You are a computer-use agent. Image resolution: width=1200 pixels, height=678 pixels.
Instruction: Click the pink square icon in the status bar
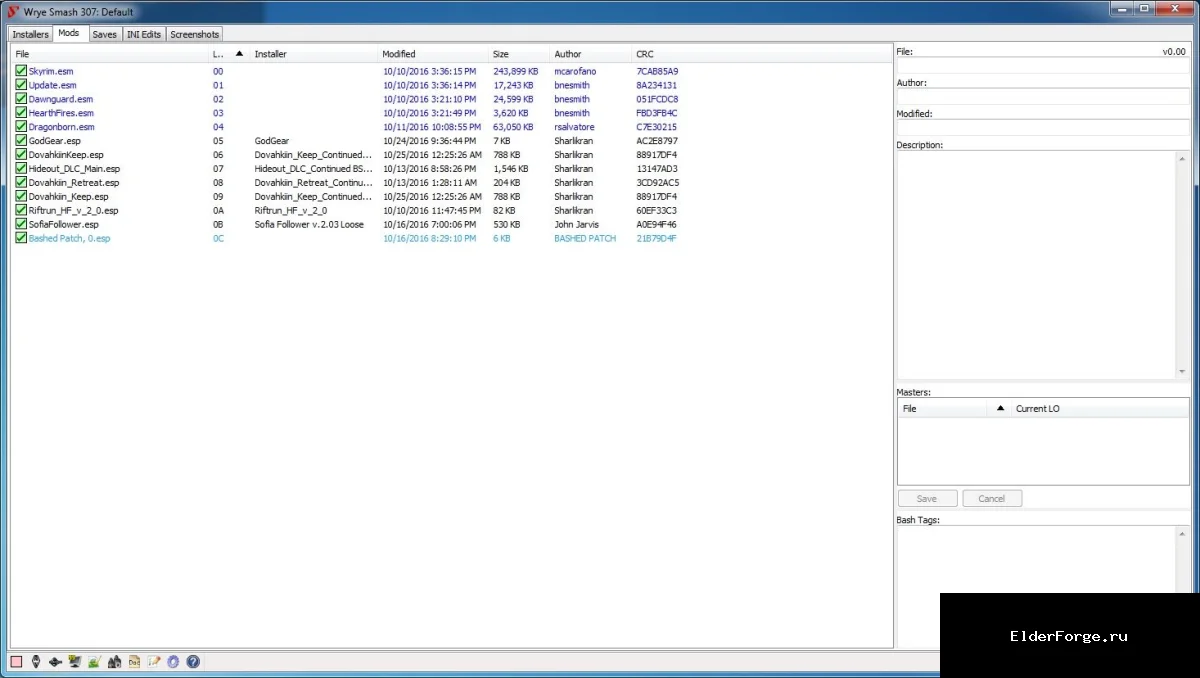pos(16,662)
